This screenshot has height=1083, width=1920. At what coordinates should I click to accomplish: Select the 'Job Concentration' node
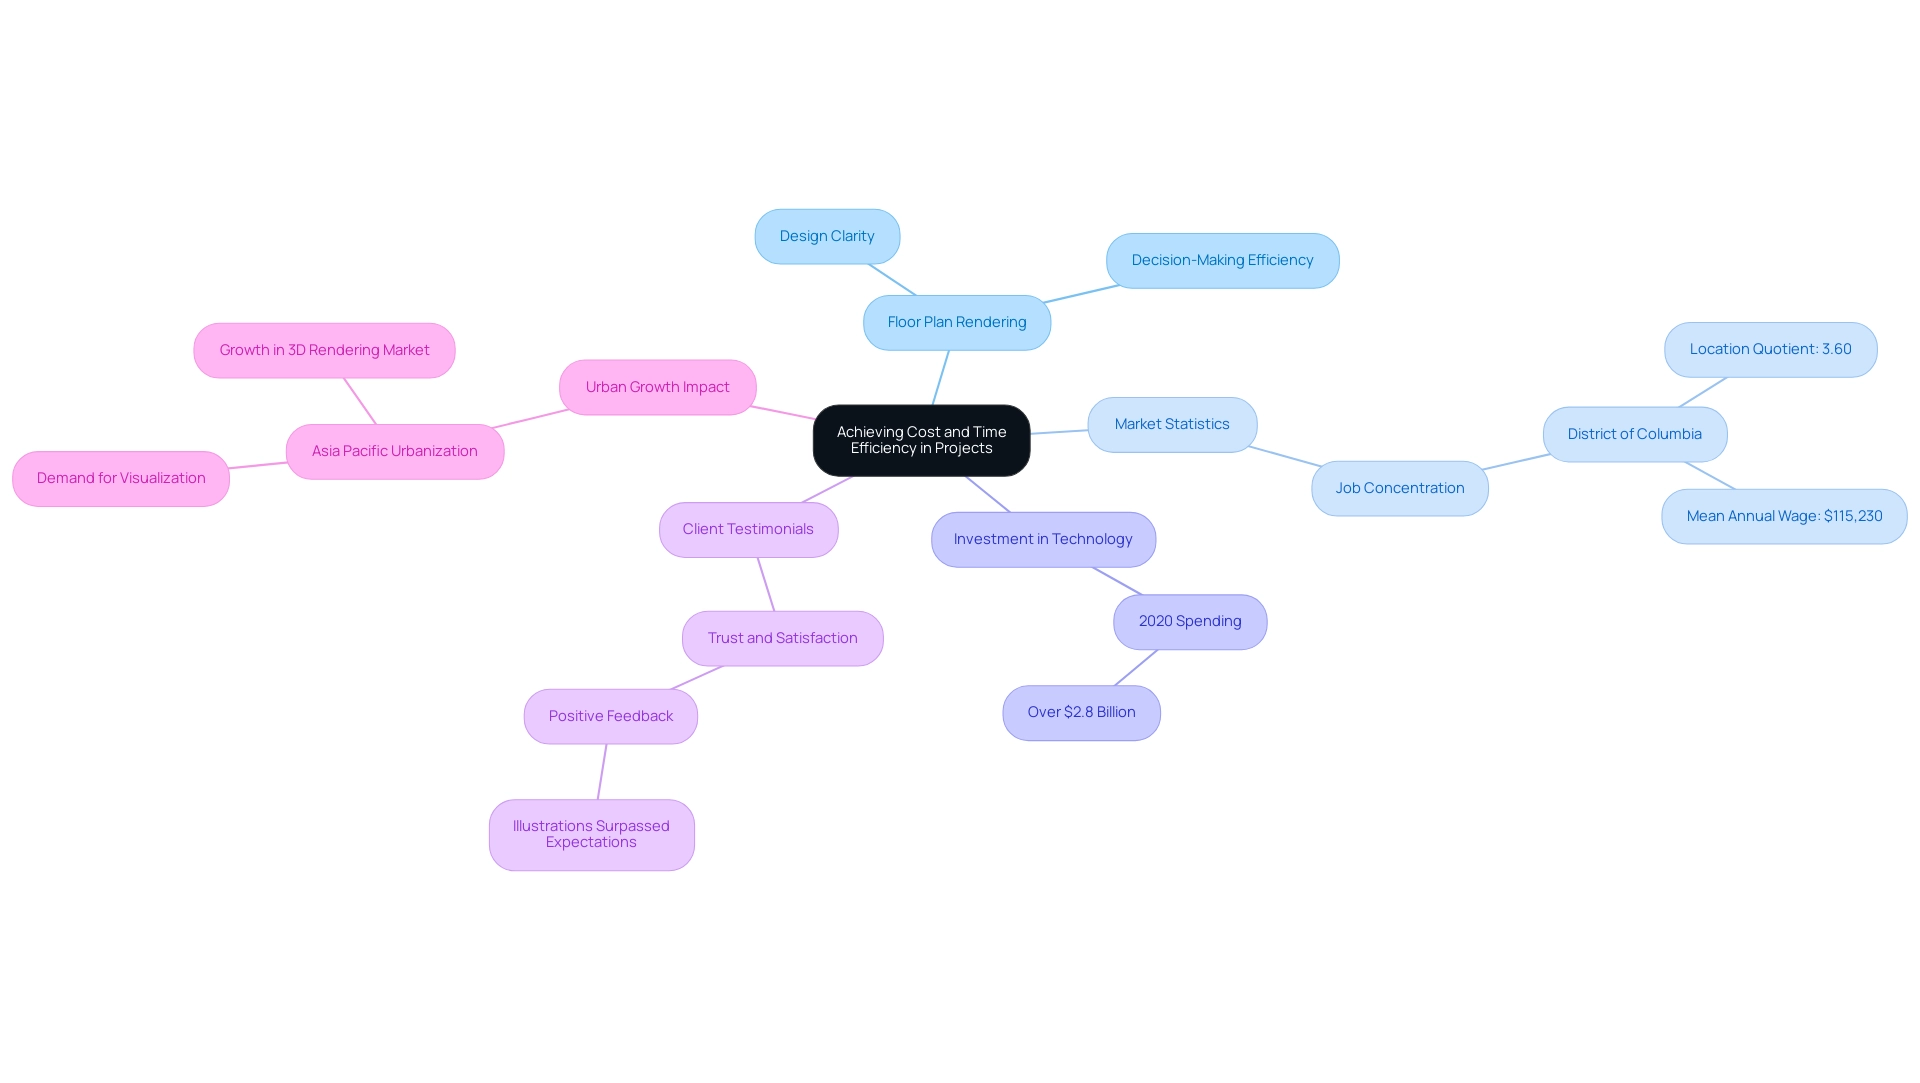(x=1399, y=487)
